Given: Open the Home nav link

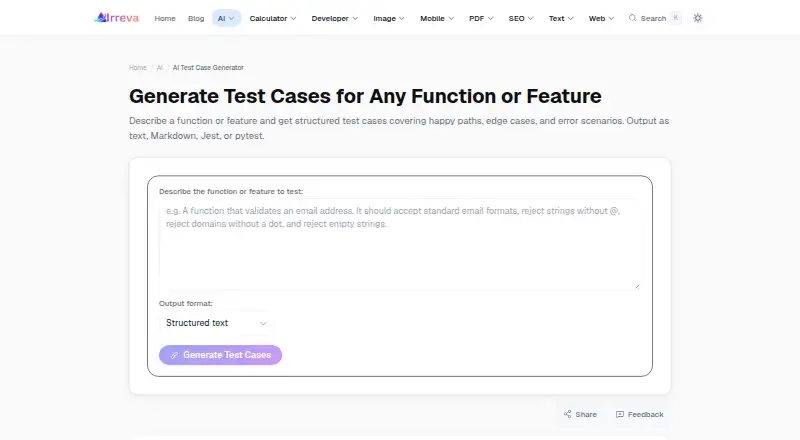Looking at the screenshot, I should [165, 18].
